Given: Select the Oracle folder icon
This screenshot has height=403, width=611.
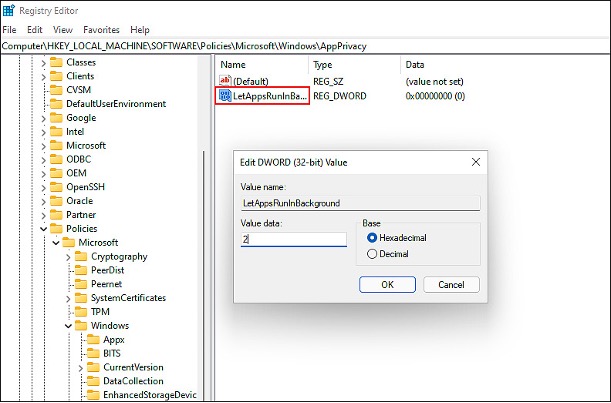Looking at the screenshot, I should (57, 201).
